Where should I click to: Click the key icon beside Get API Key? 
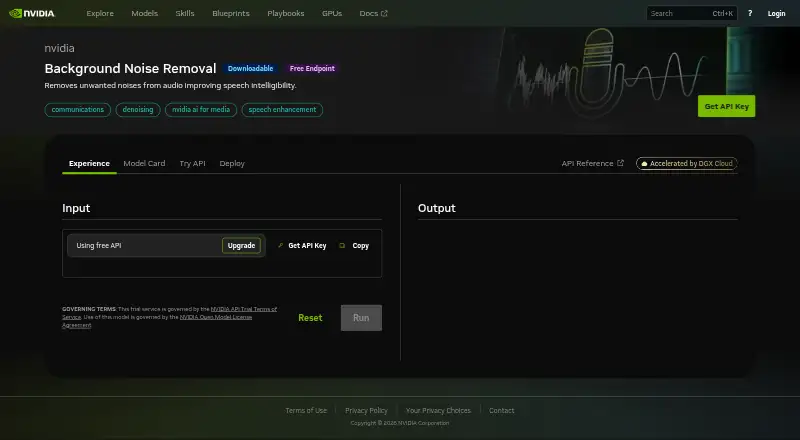(280, 246)
